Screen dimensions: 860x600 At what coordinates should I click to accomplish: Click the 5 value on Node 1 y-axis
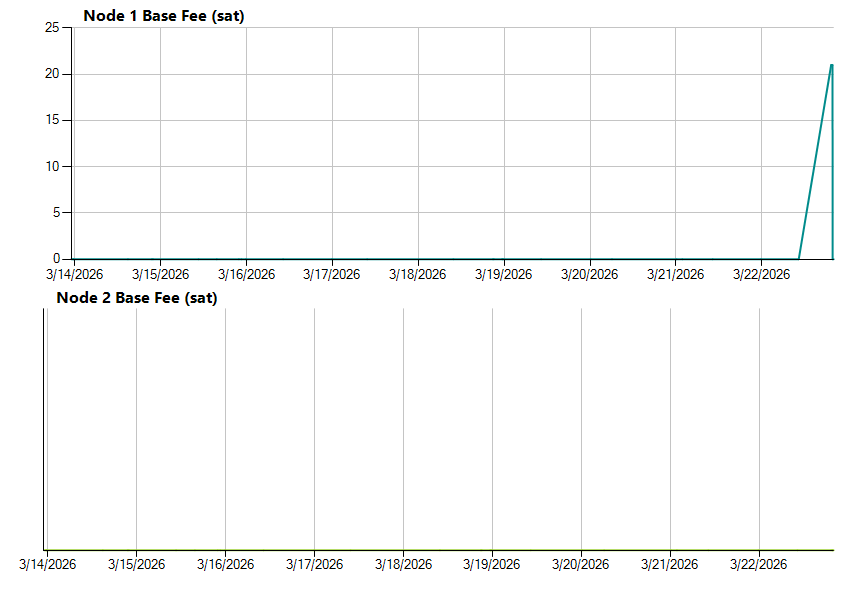(x=56, y=212)
